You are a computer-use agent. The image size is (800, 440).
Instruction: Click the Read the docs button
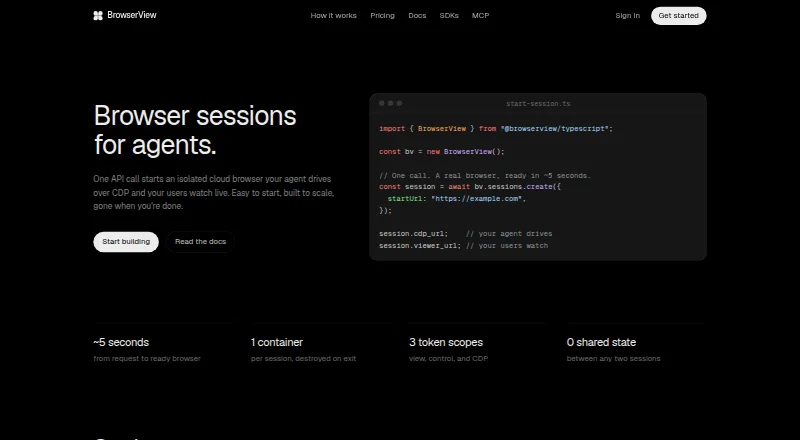(x=201, y=242)
